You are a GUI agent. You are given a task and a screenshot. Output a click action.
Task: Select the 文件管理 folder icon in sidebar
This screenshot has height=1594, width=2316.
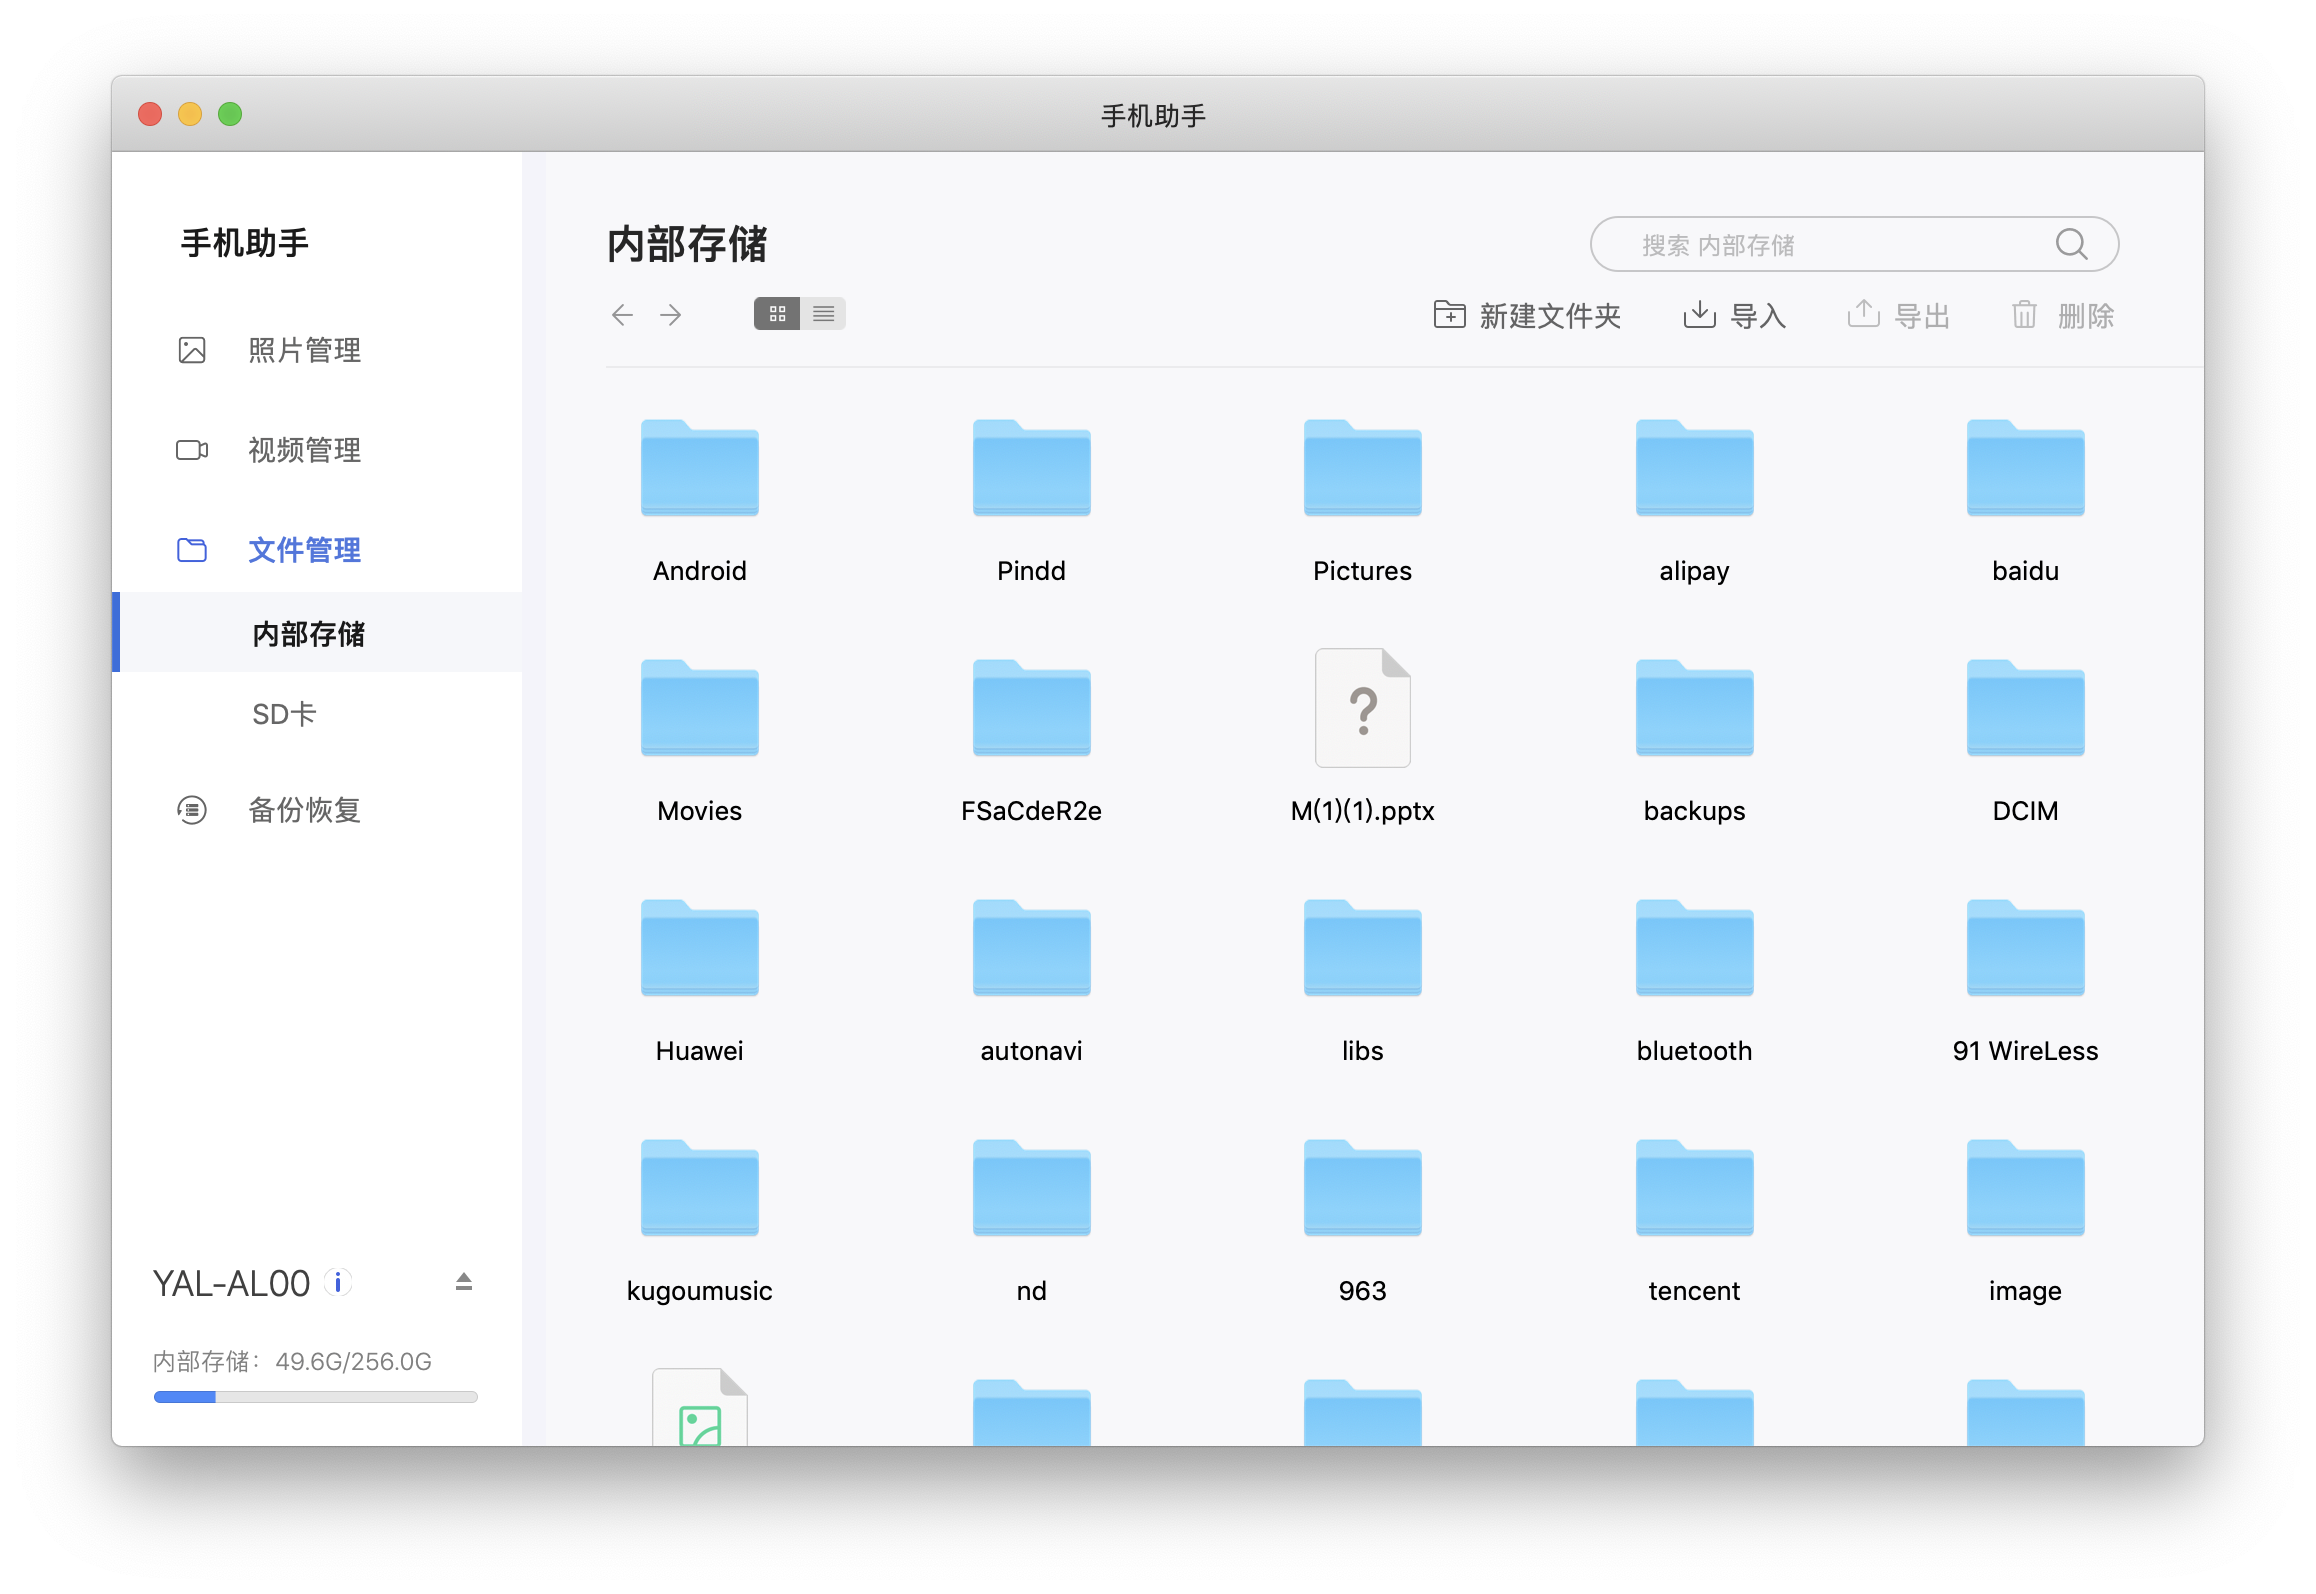tap(192, 550)
